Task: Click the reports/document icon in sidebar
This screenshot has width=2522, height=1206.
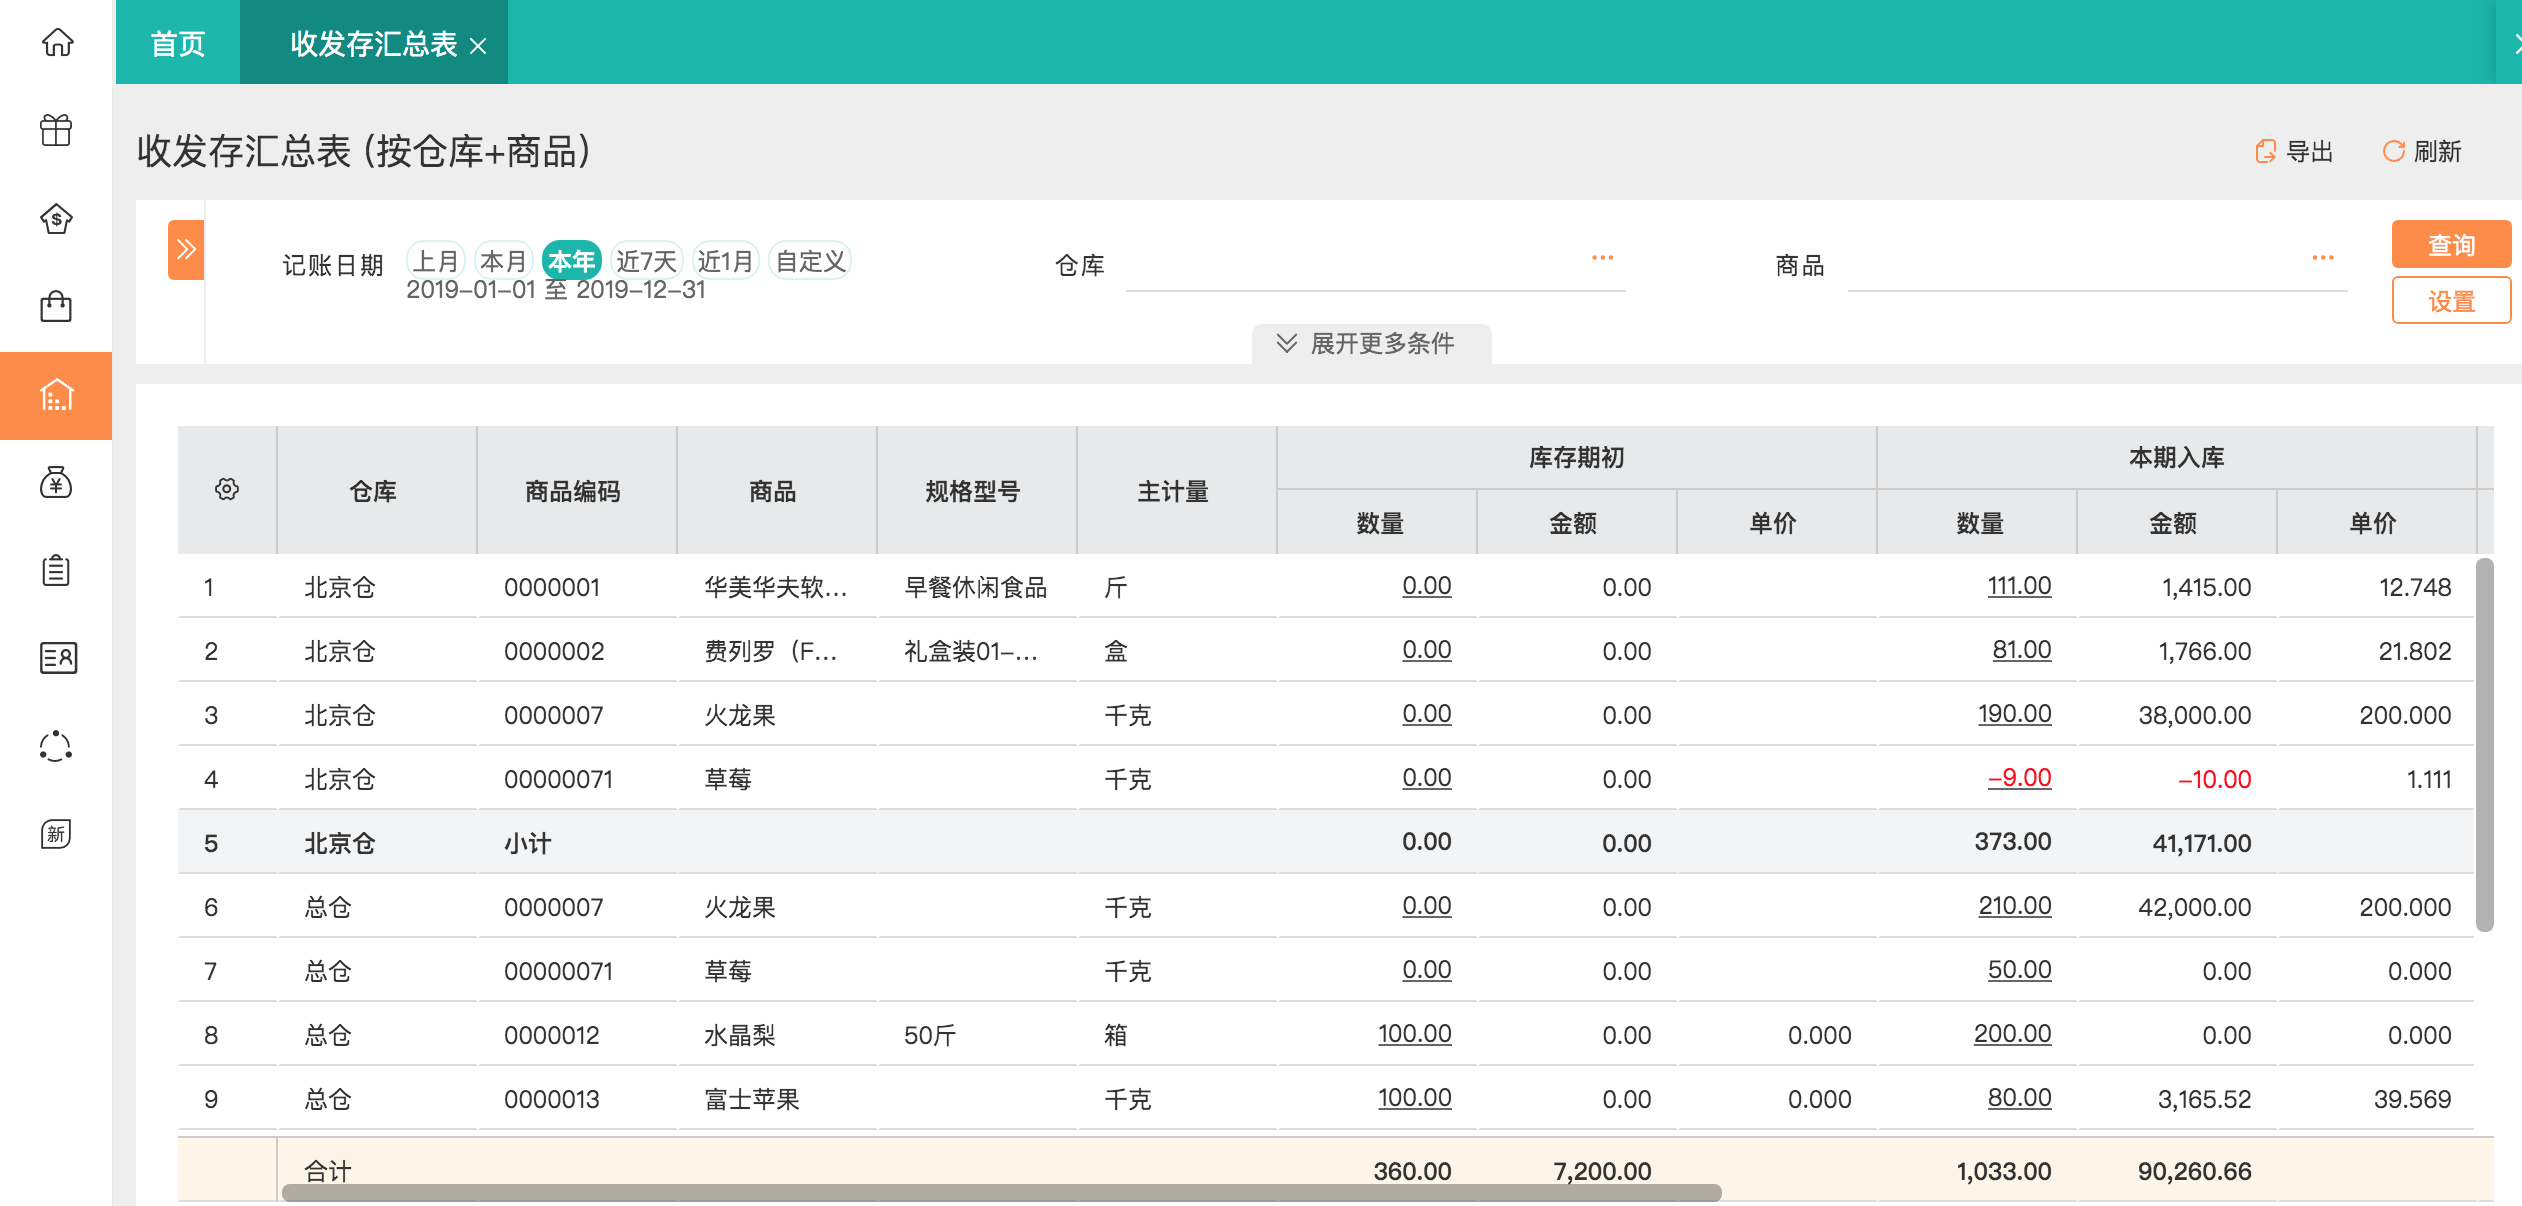Action: coord(56,571)
